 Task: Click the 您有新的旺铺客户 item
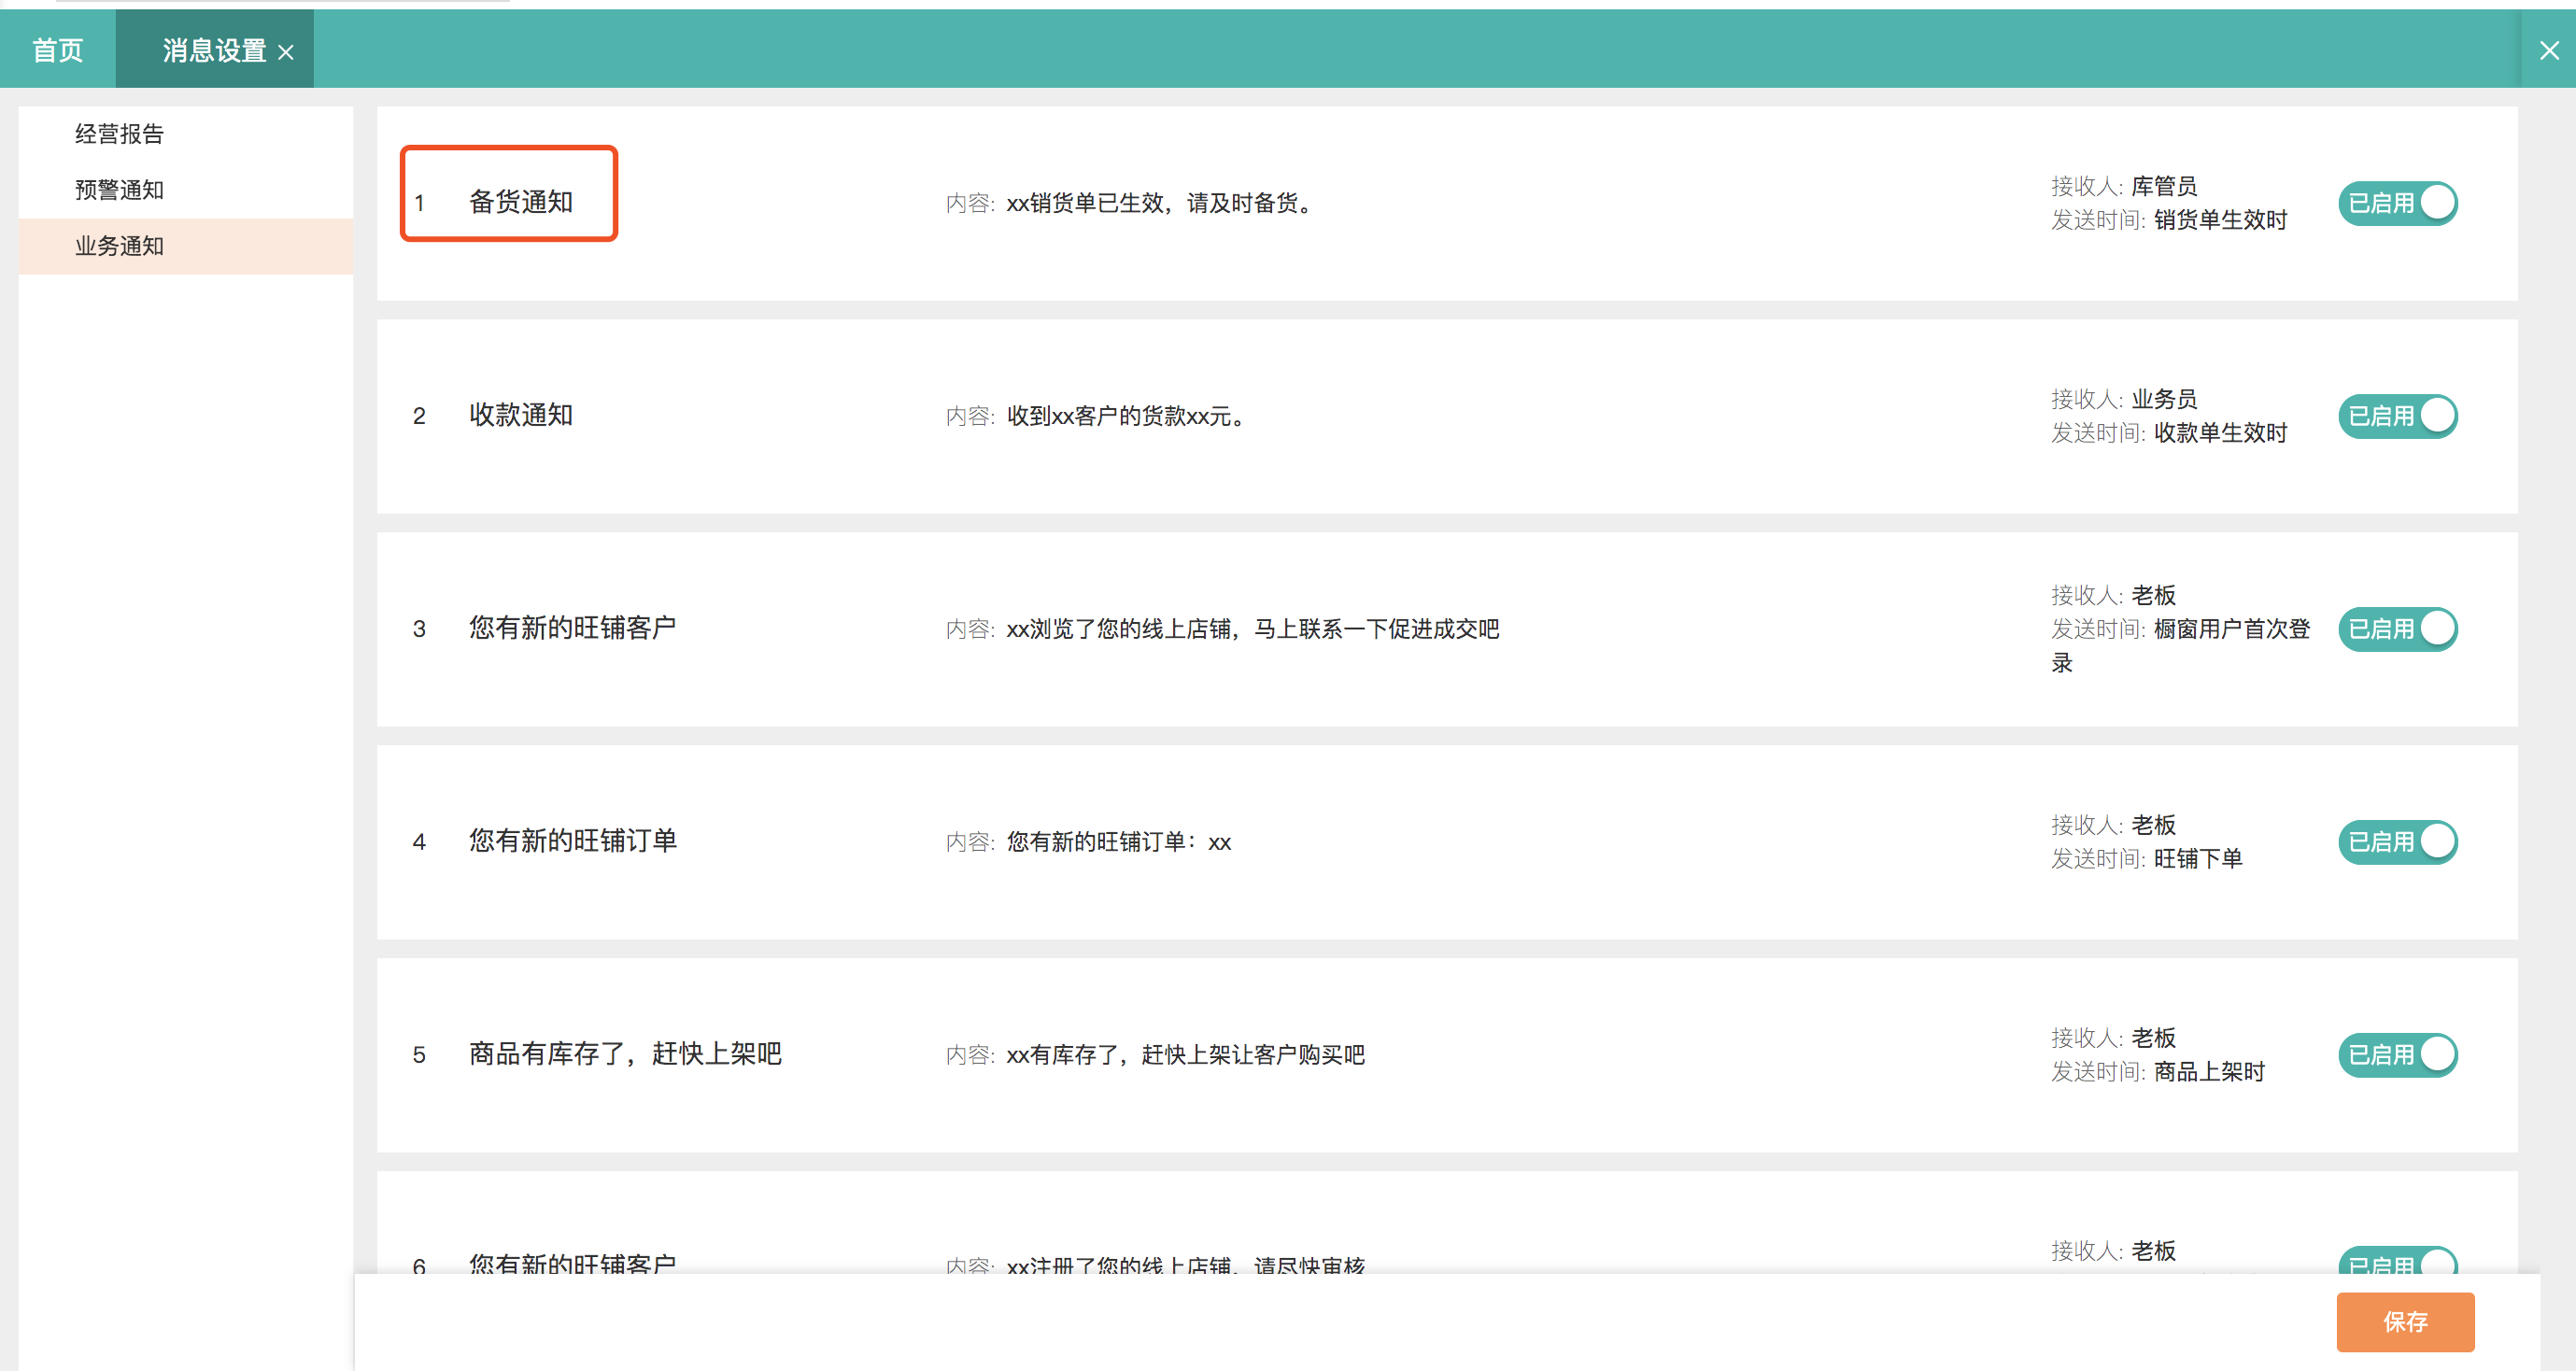[574, 629]
